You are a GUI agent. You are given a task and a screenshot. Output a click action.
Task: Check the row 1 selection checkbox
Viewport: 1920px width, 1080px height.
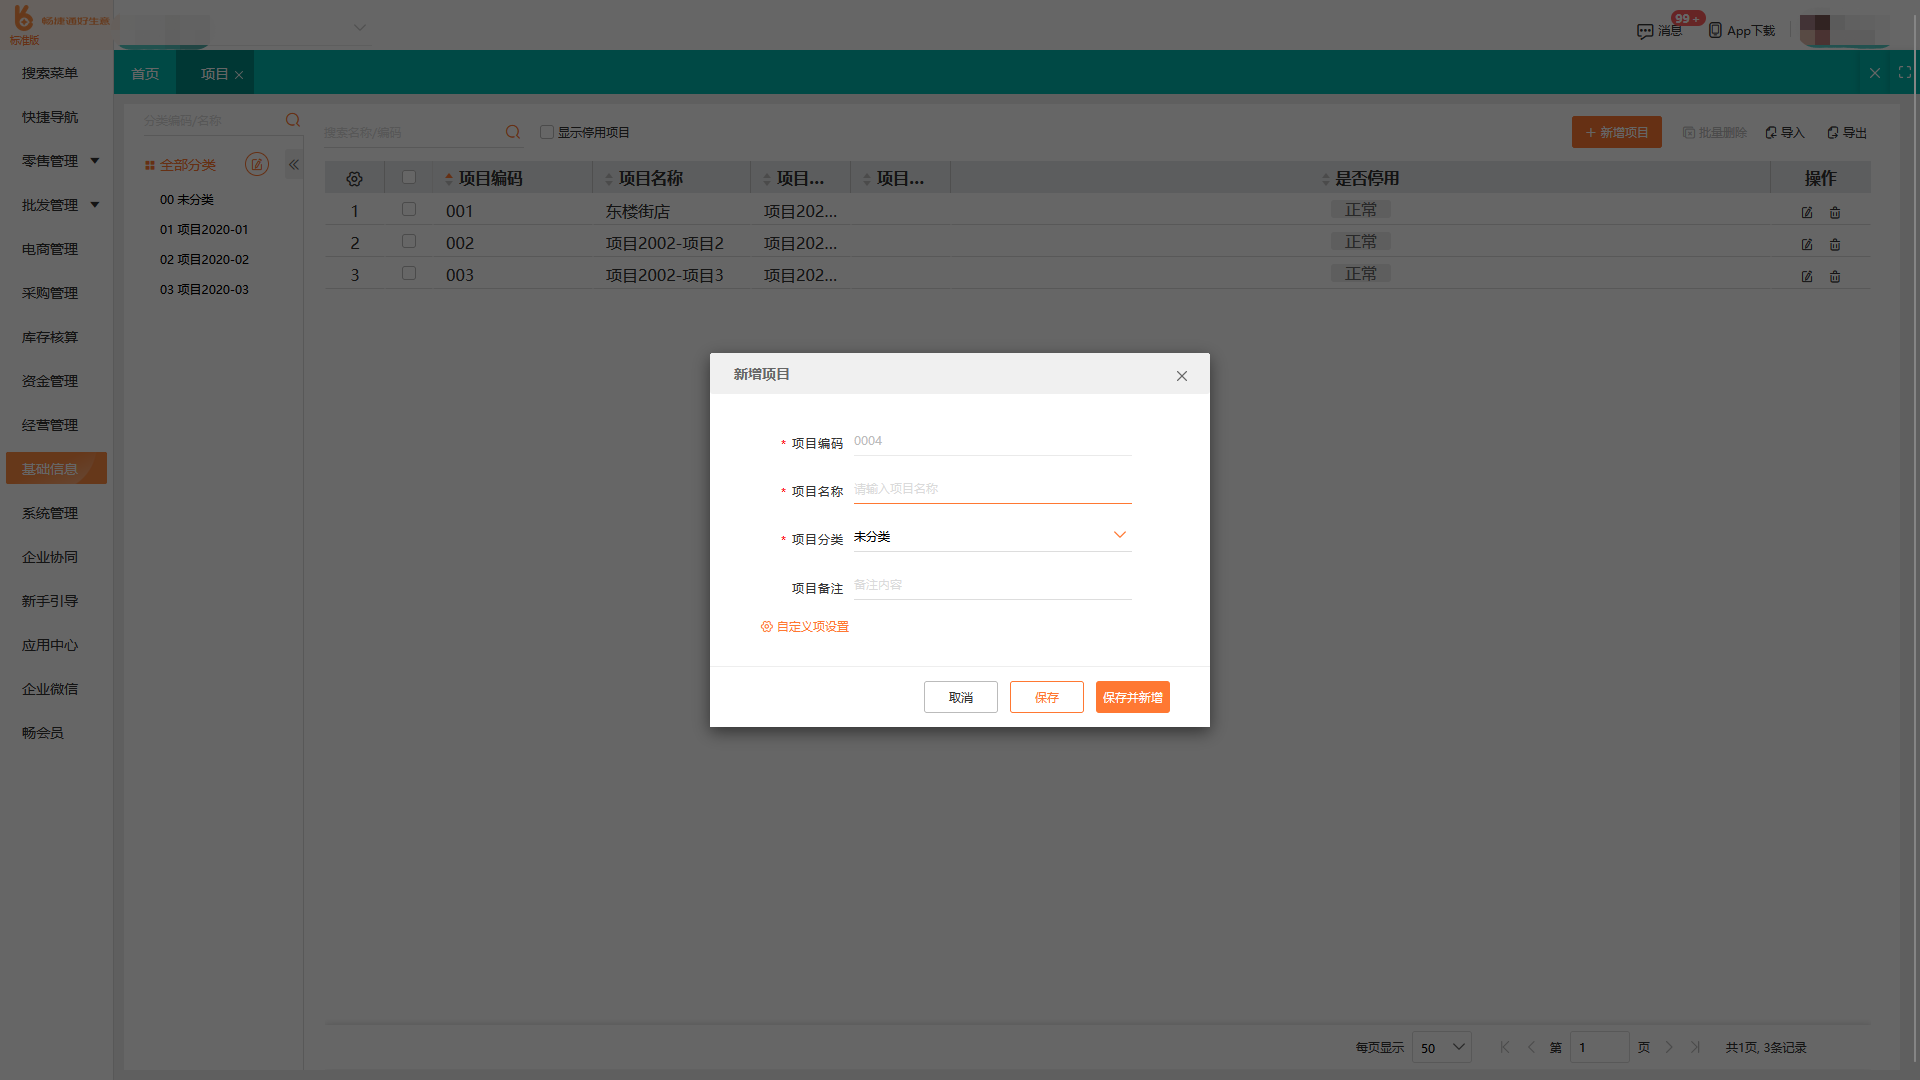tap(409, 208)
